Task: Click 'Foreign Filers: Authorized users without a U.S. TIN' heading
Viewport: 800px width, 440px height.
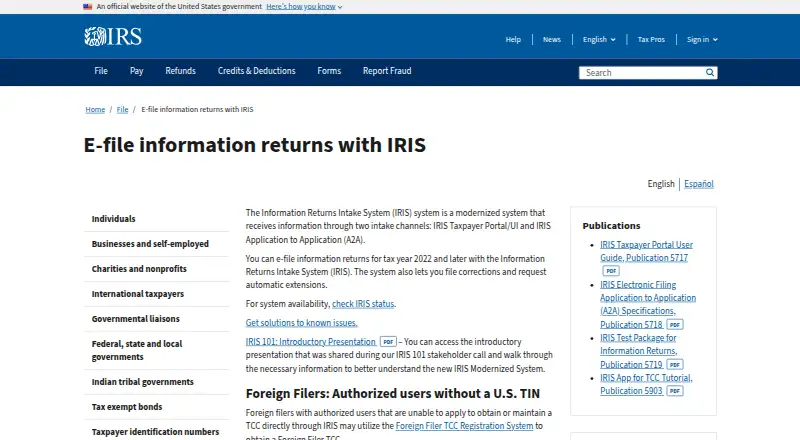Action: click(x=393, y=394)
